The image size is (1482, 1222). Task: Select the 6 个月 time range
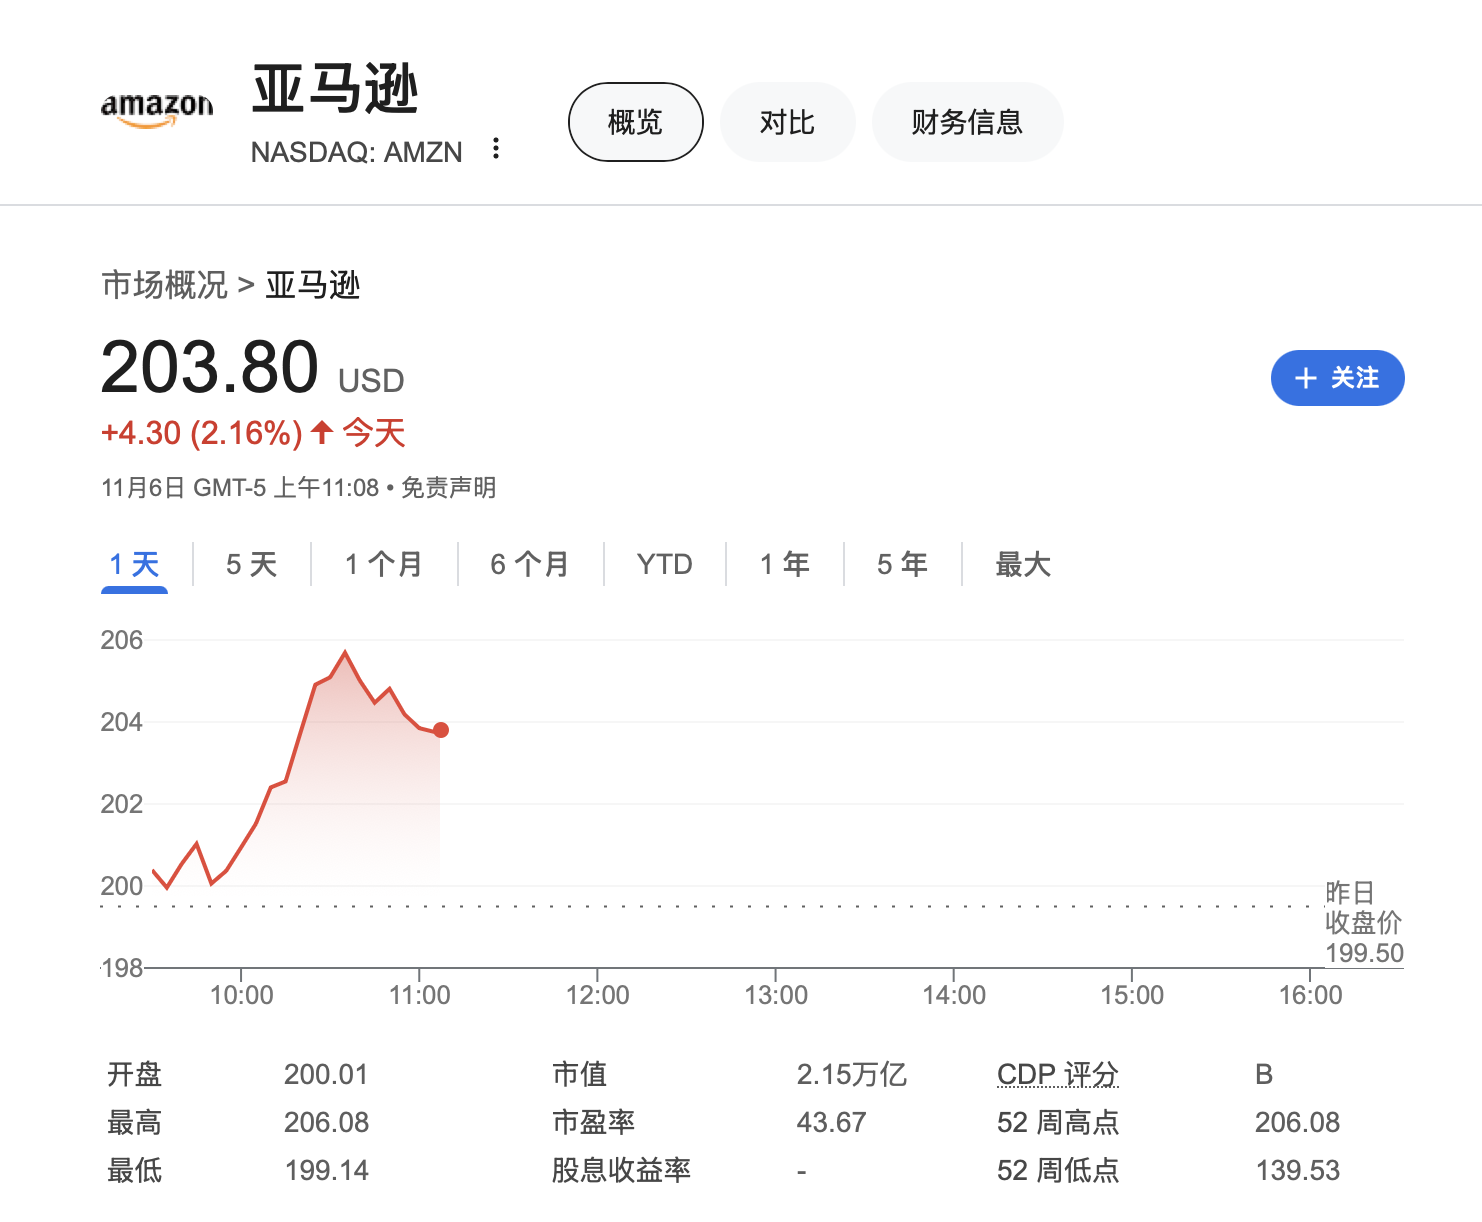pyautogui.click(x=529, y=565)
